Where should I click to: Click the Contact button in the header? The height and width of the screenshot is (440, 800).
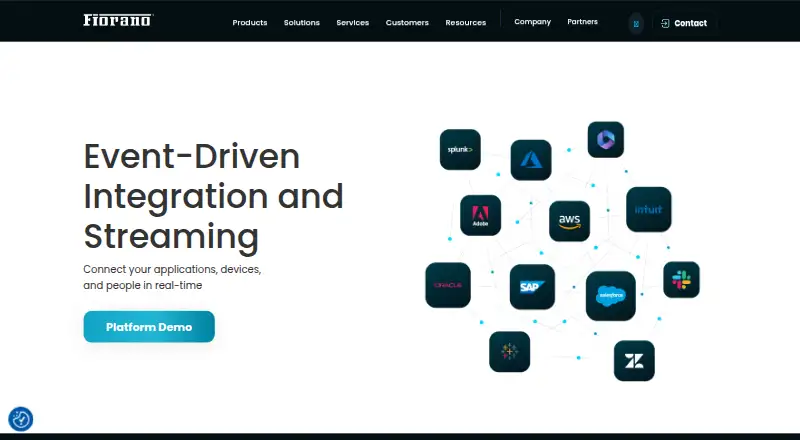(x=684, y=23)
